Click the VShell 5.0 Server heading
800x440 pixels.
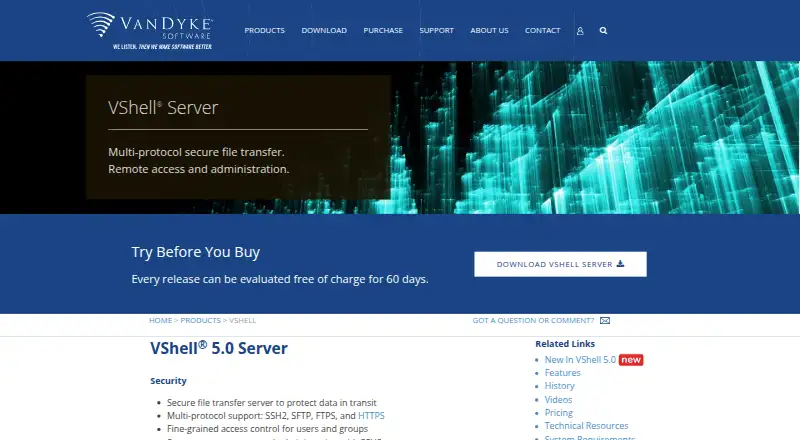click(219, 348)
